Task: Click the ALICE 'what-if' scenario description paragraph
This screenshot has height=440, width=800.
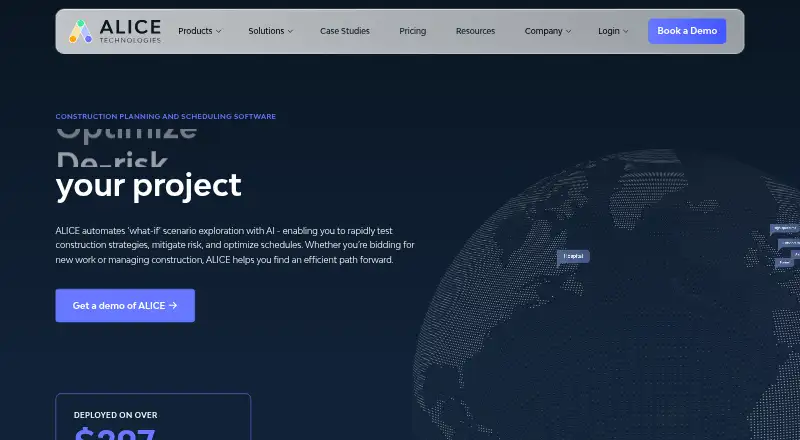Action: (x=235, y=245)
